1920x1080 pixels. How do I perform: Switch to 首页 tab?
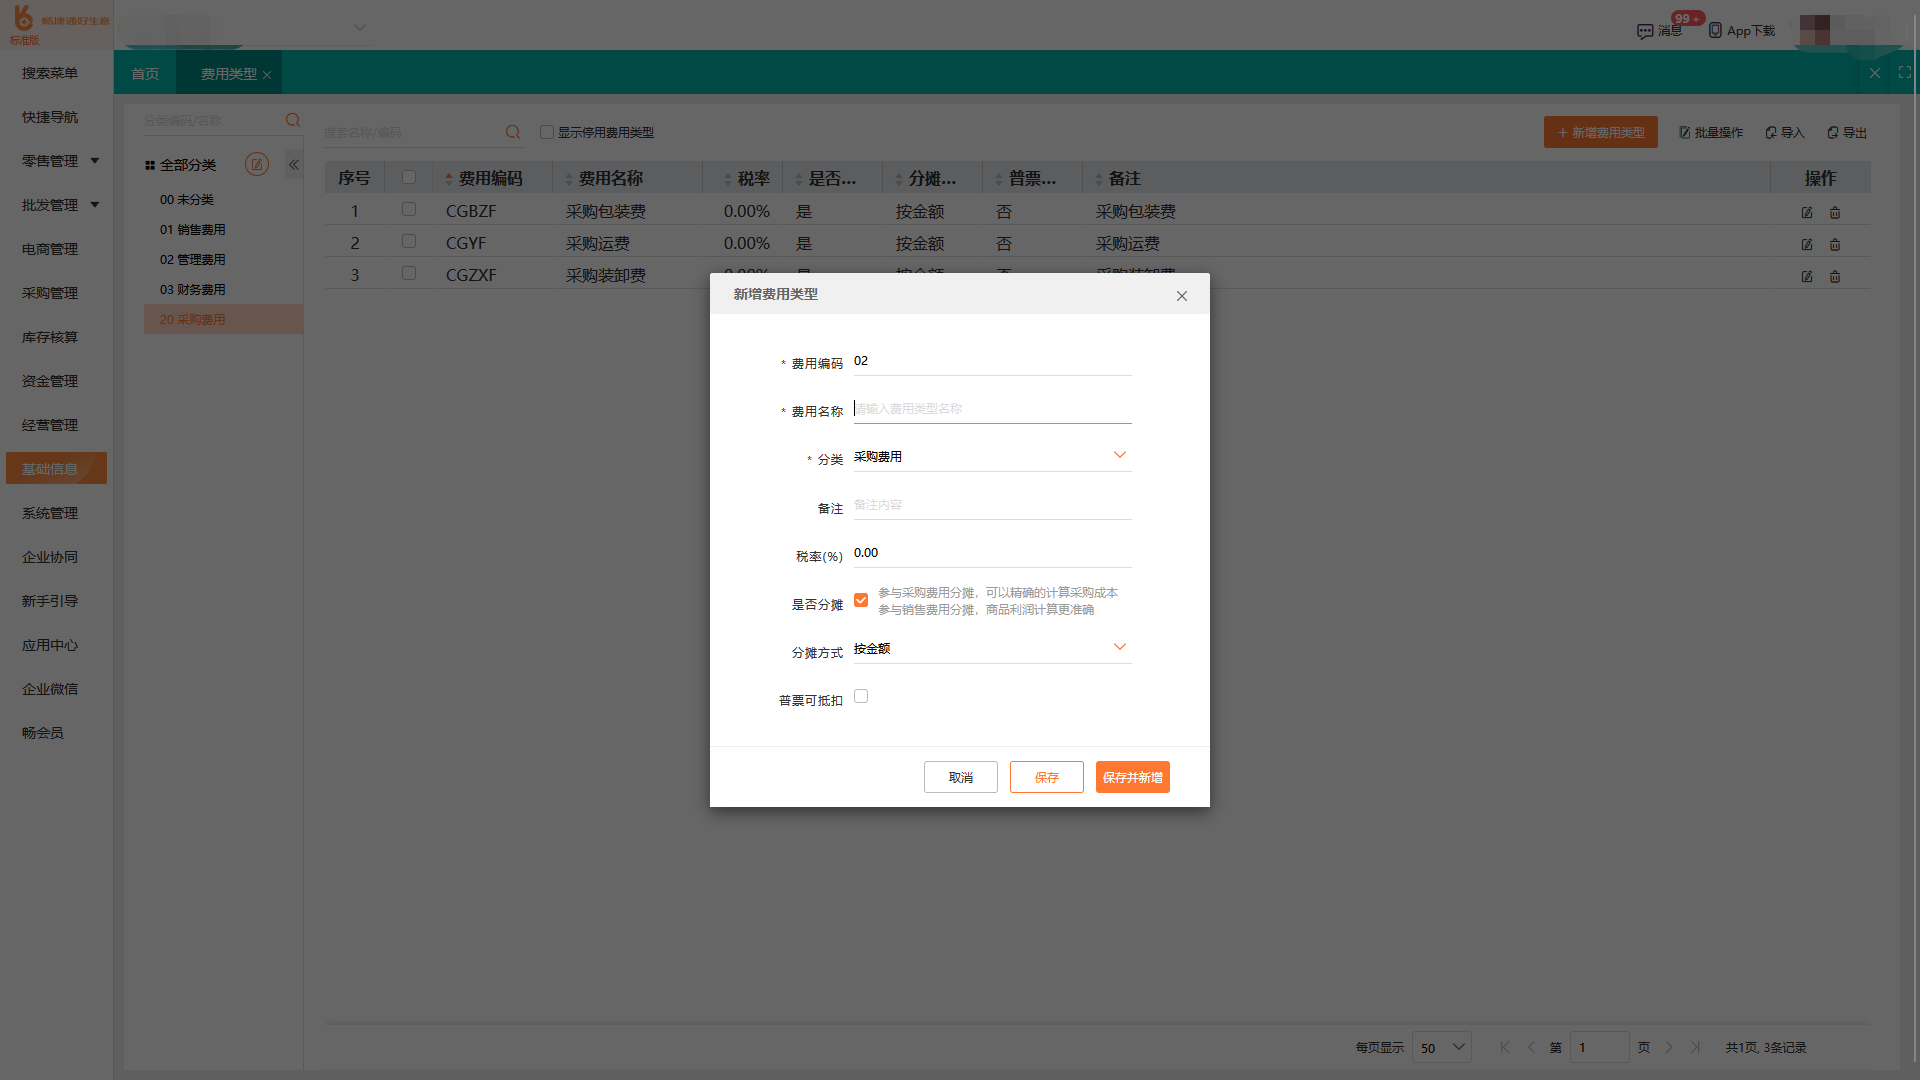[144, 73]
